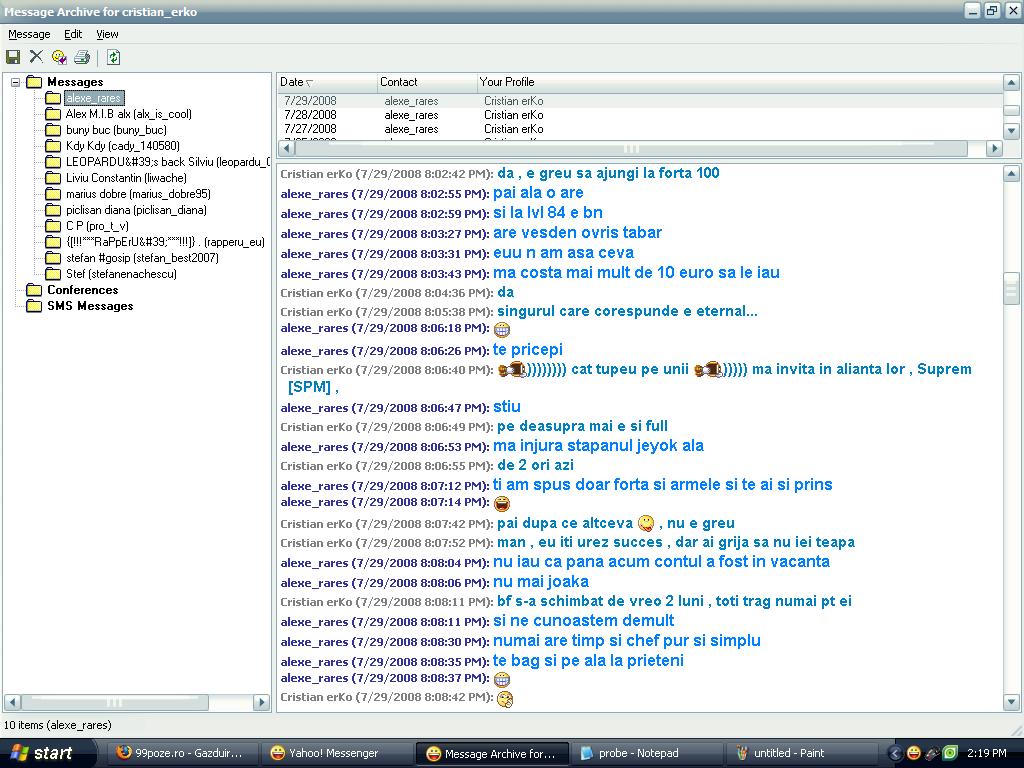
Task: Click the Delete X toolbar icon
Action: tap(36, 57)
